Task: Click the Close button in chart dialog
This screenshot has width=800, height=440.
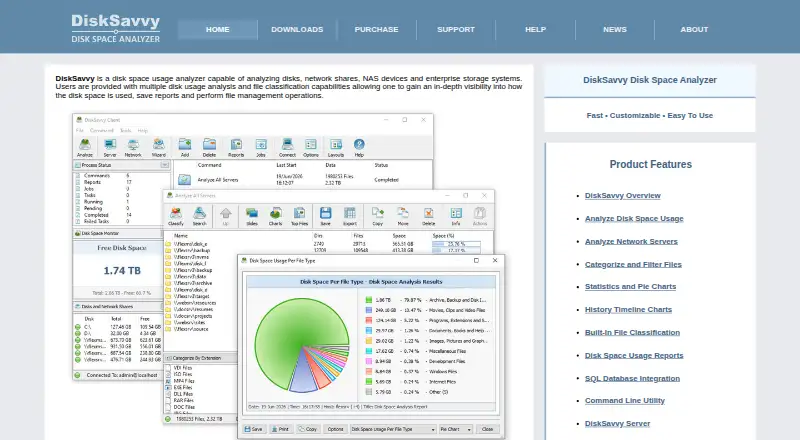Action: click(487, 429)
